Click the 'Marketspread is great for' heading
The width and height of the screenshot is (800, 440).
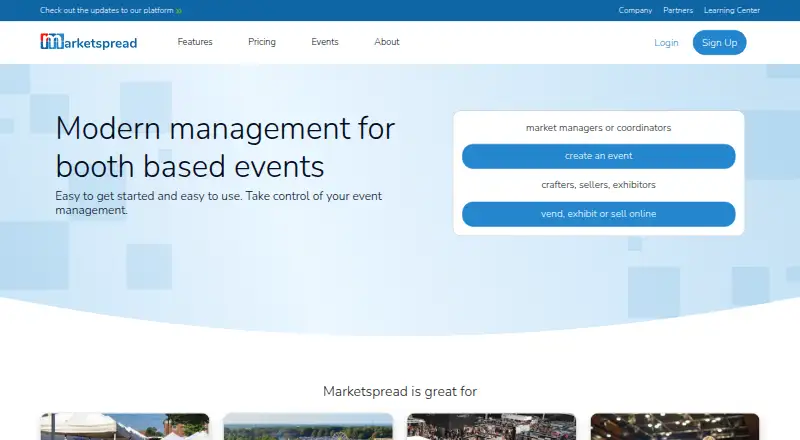point(400,392)
